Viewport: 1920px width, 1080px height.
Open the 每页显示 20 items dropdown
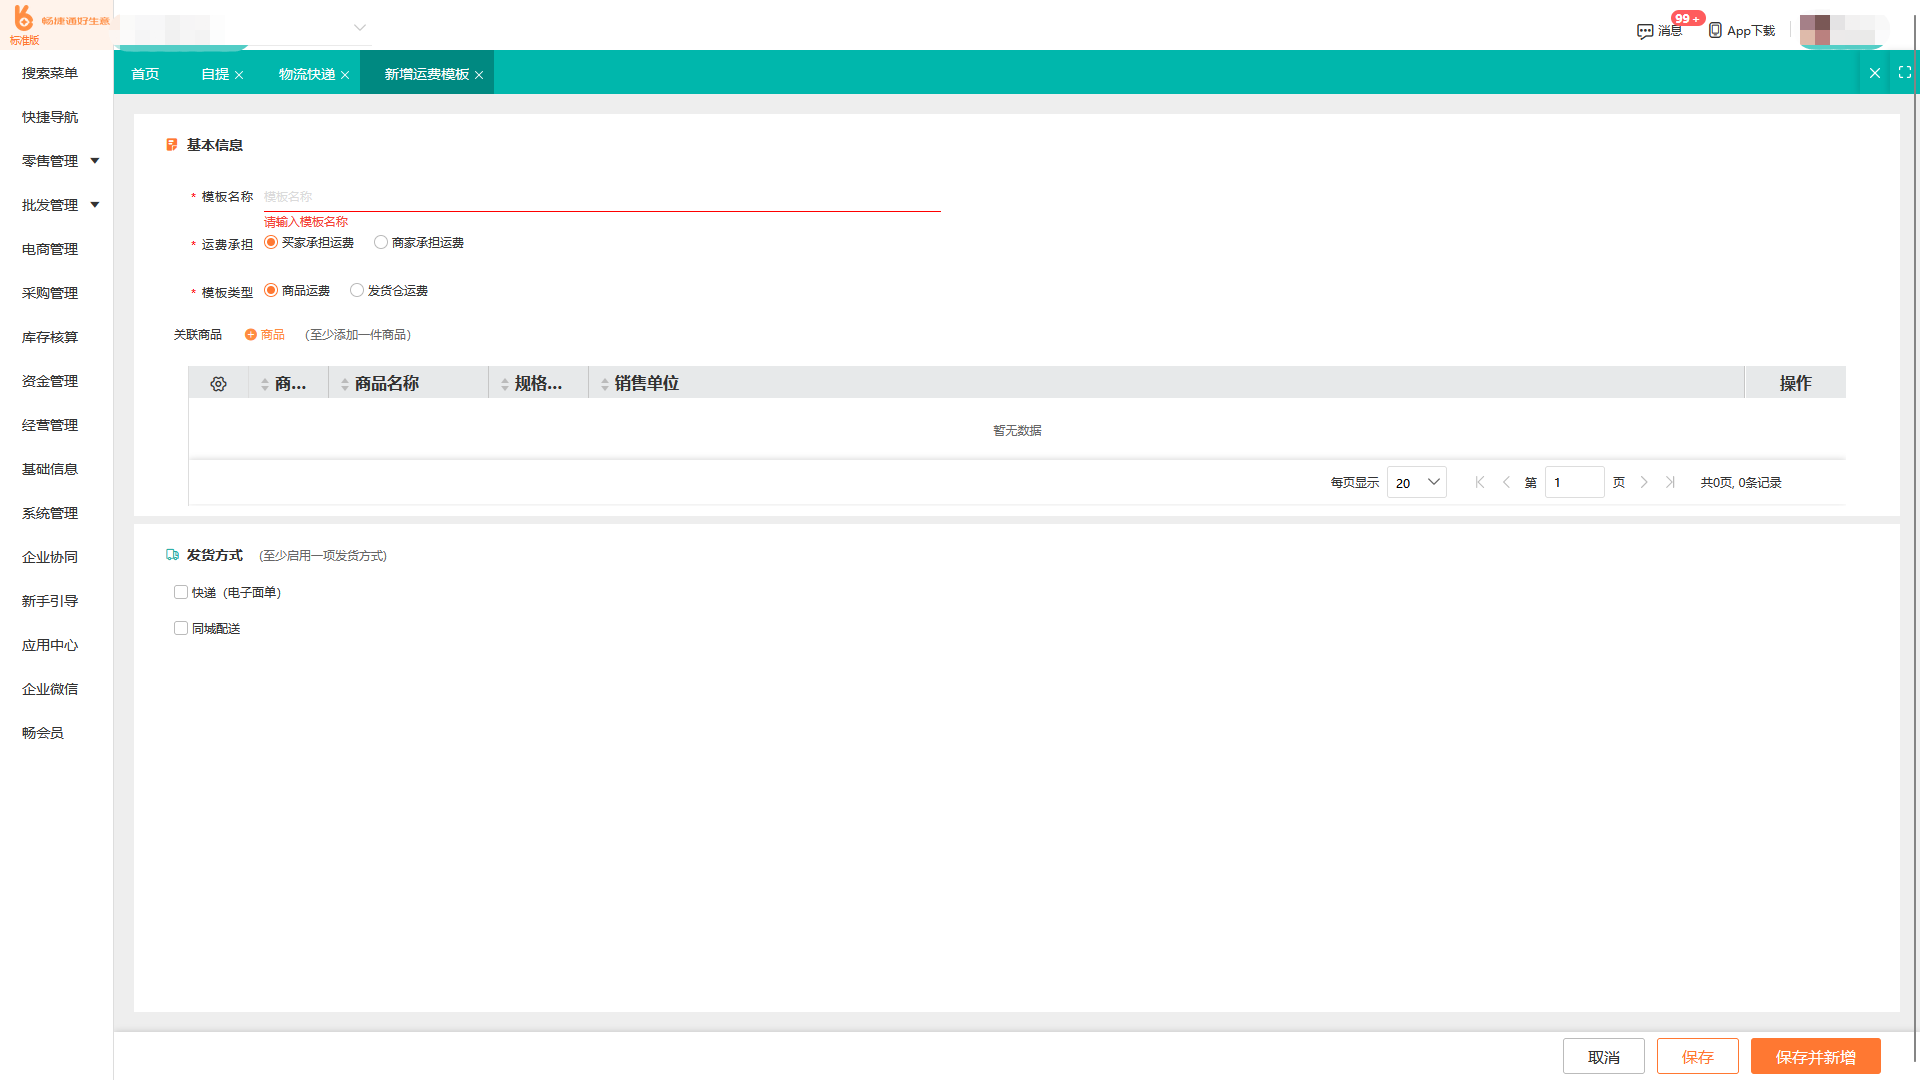click(x=1418, y=481)
